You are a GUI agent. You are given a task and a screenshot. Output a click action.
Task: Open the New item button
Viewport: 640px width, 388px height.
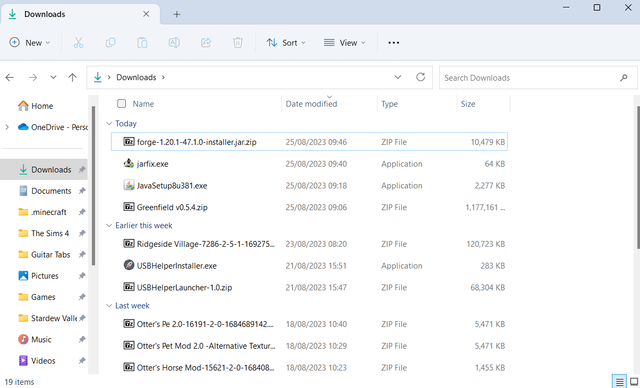30,42
